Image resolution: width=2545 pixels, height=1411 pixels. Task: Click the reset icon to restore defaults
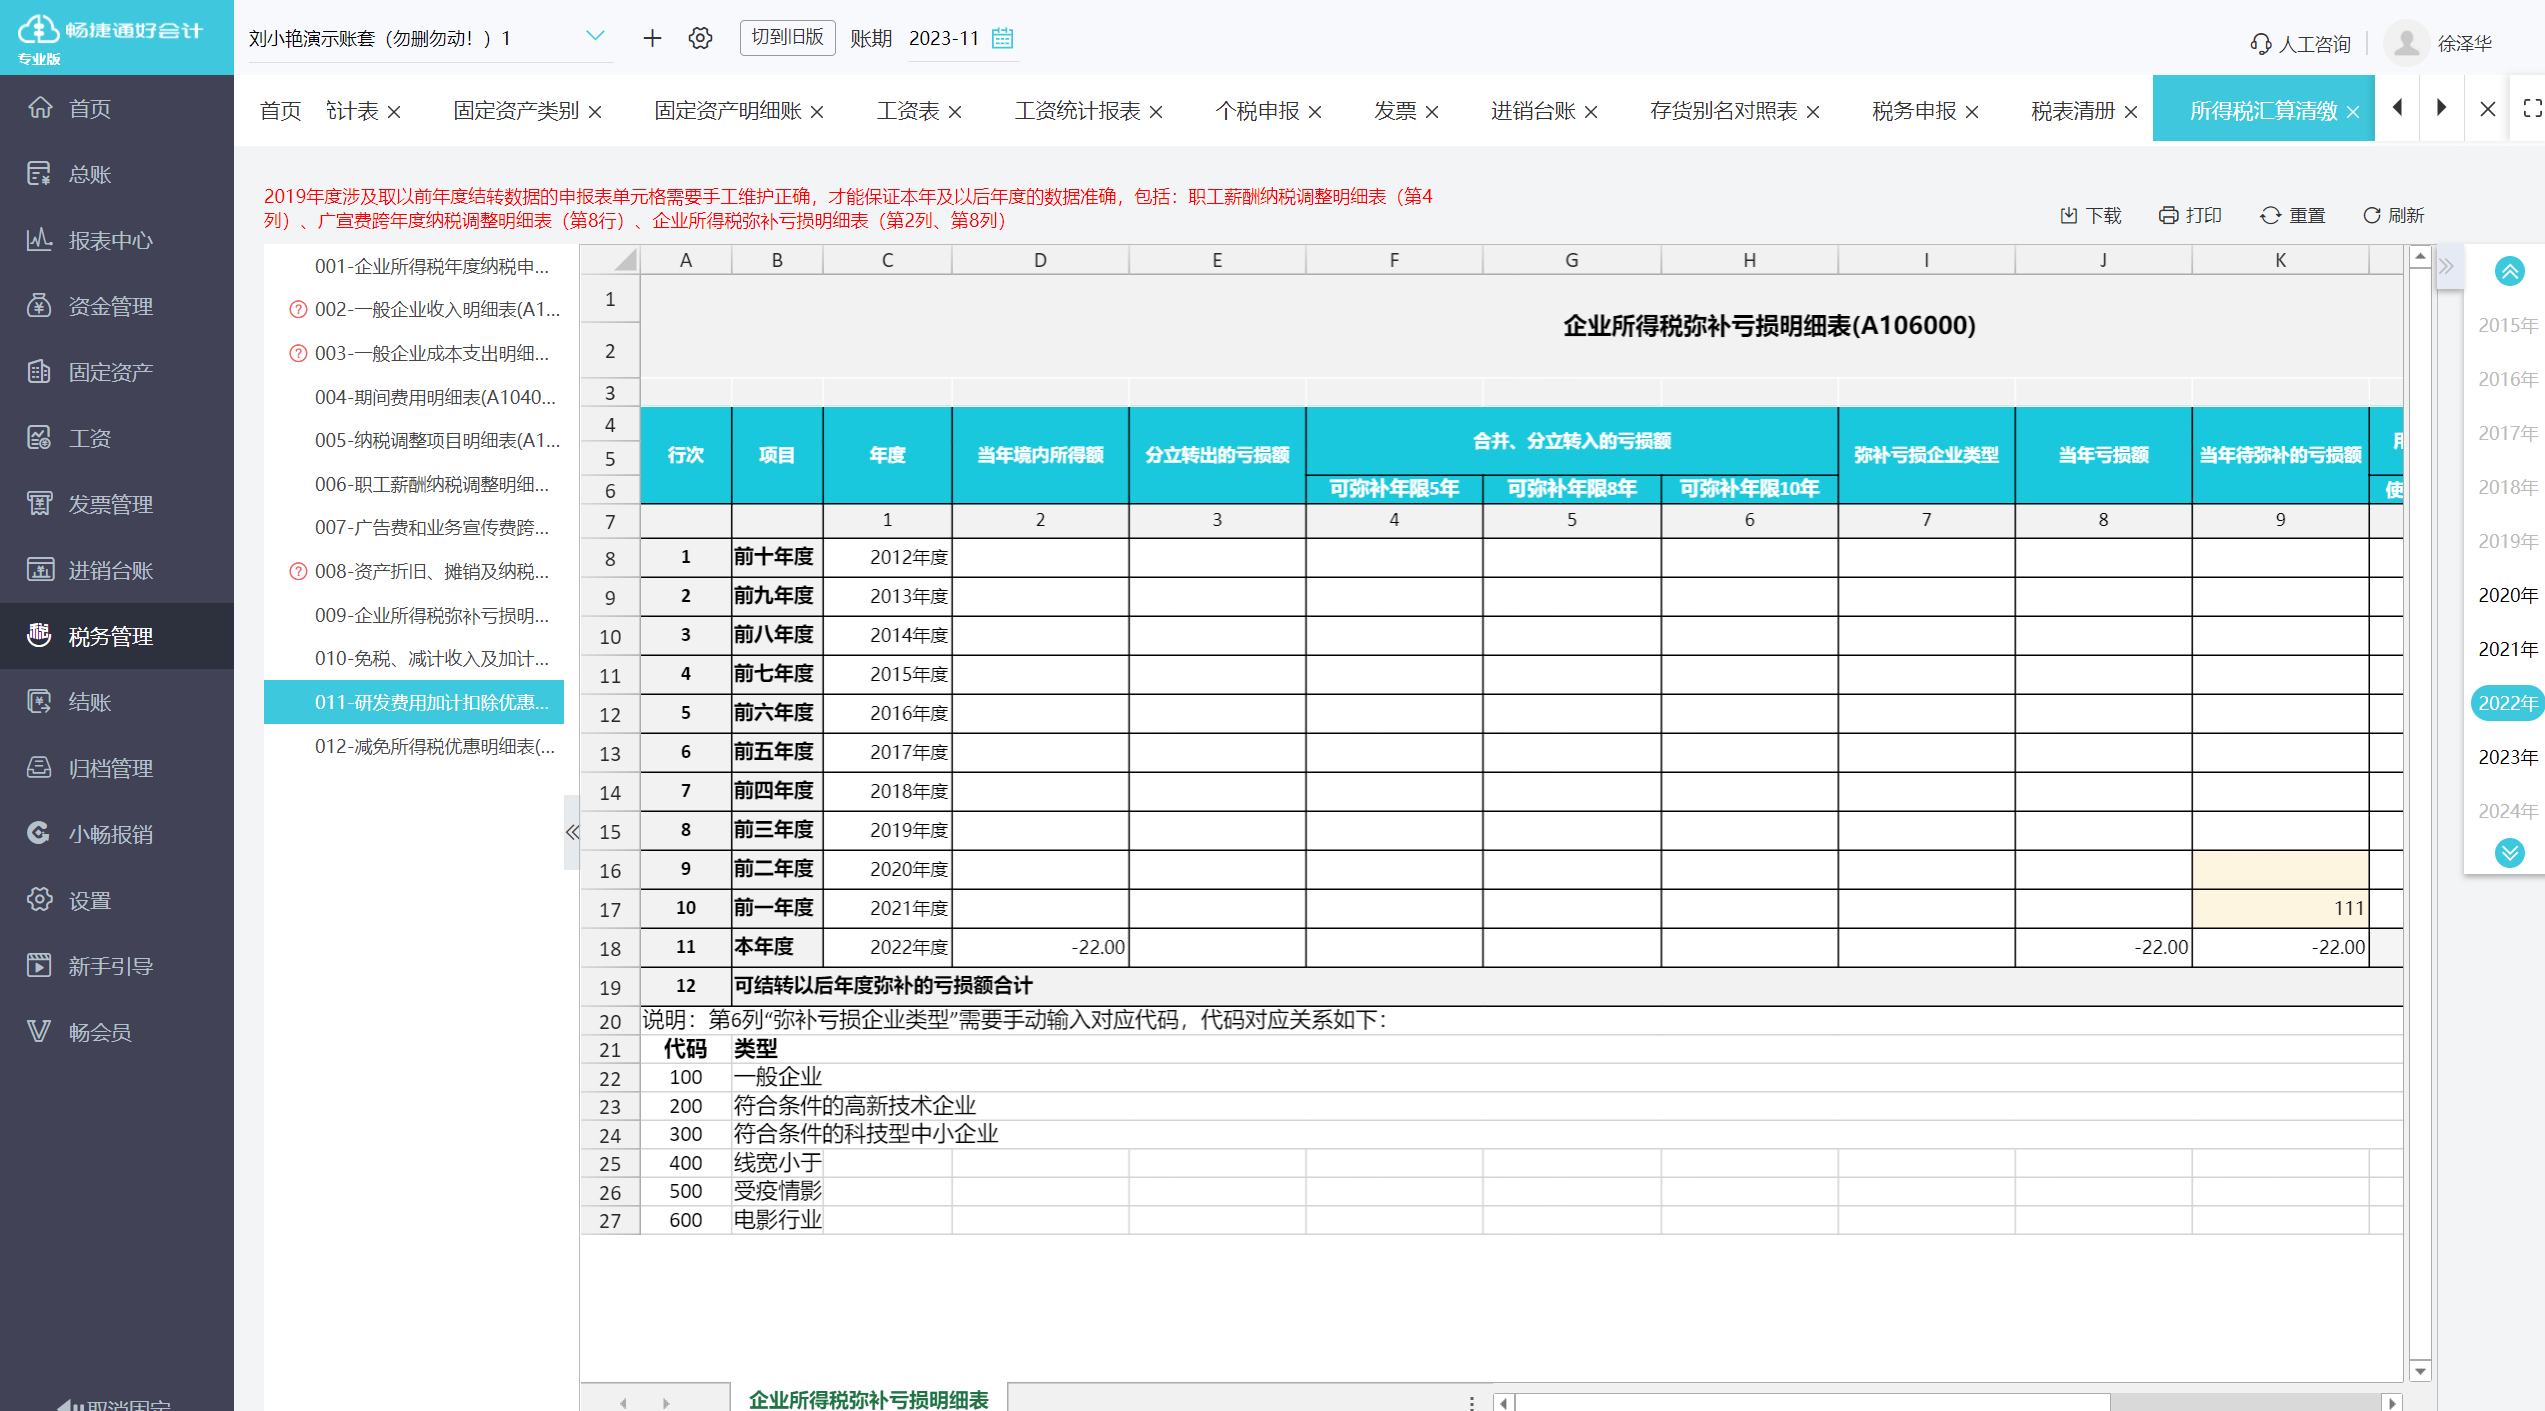tap(2290, 215)
